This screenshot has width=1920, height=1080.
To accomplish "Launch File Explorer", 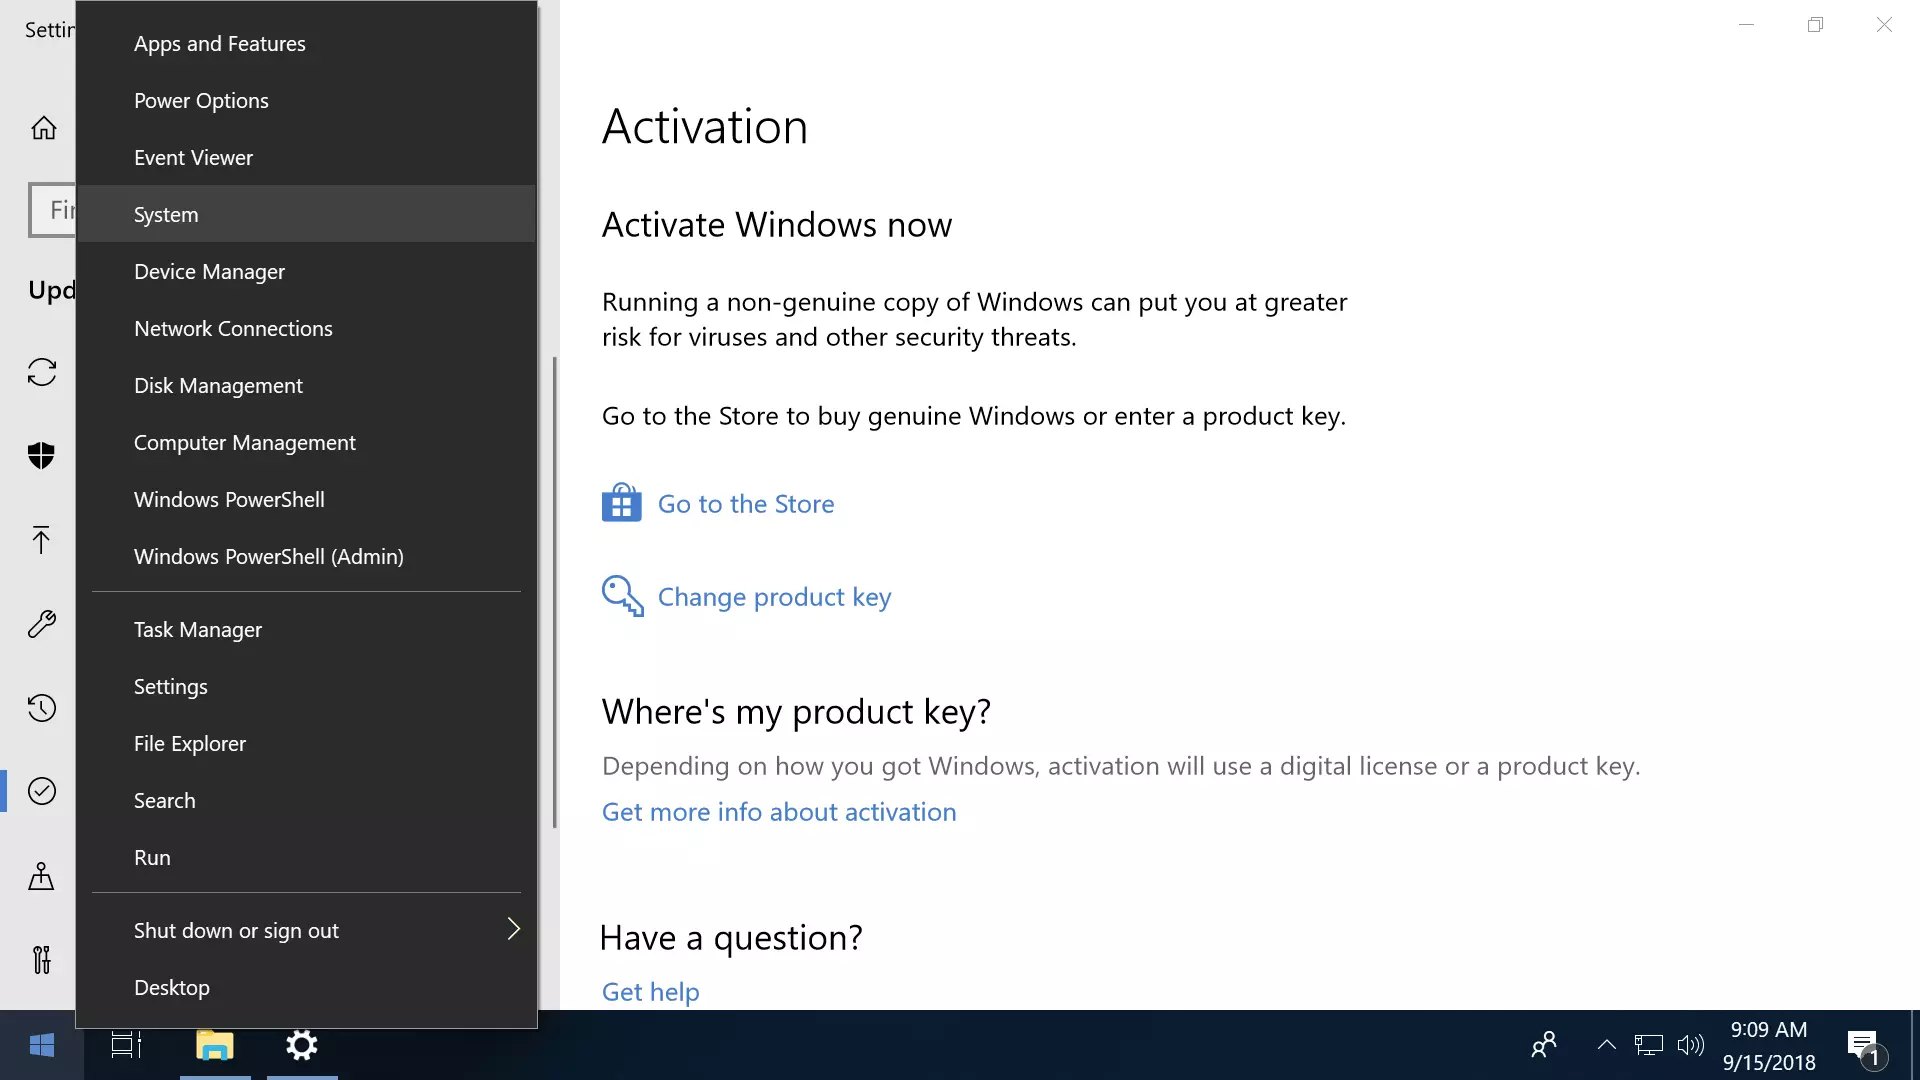I will click(x=189, y=742).
